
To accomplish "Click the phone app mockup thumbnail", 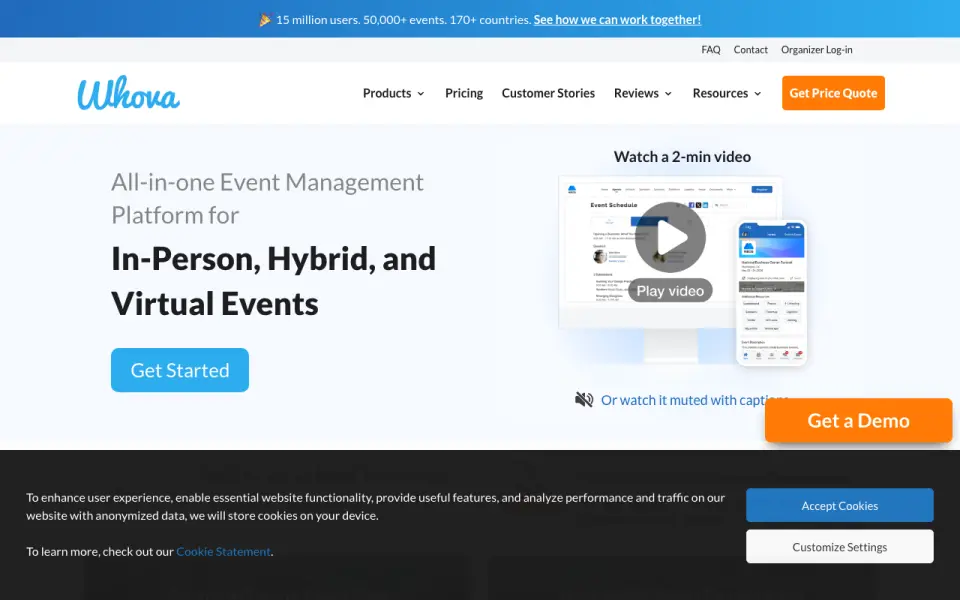I will (x=771, y=293).
